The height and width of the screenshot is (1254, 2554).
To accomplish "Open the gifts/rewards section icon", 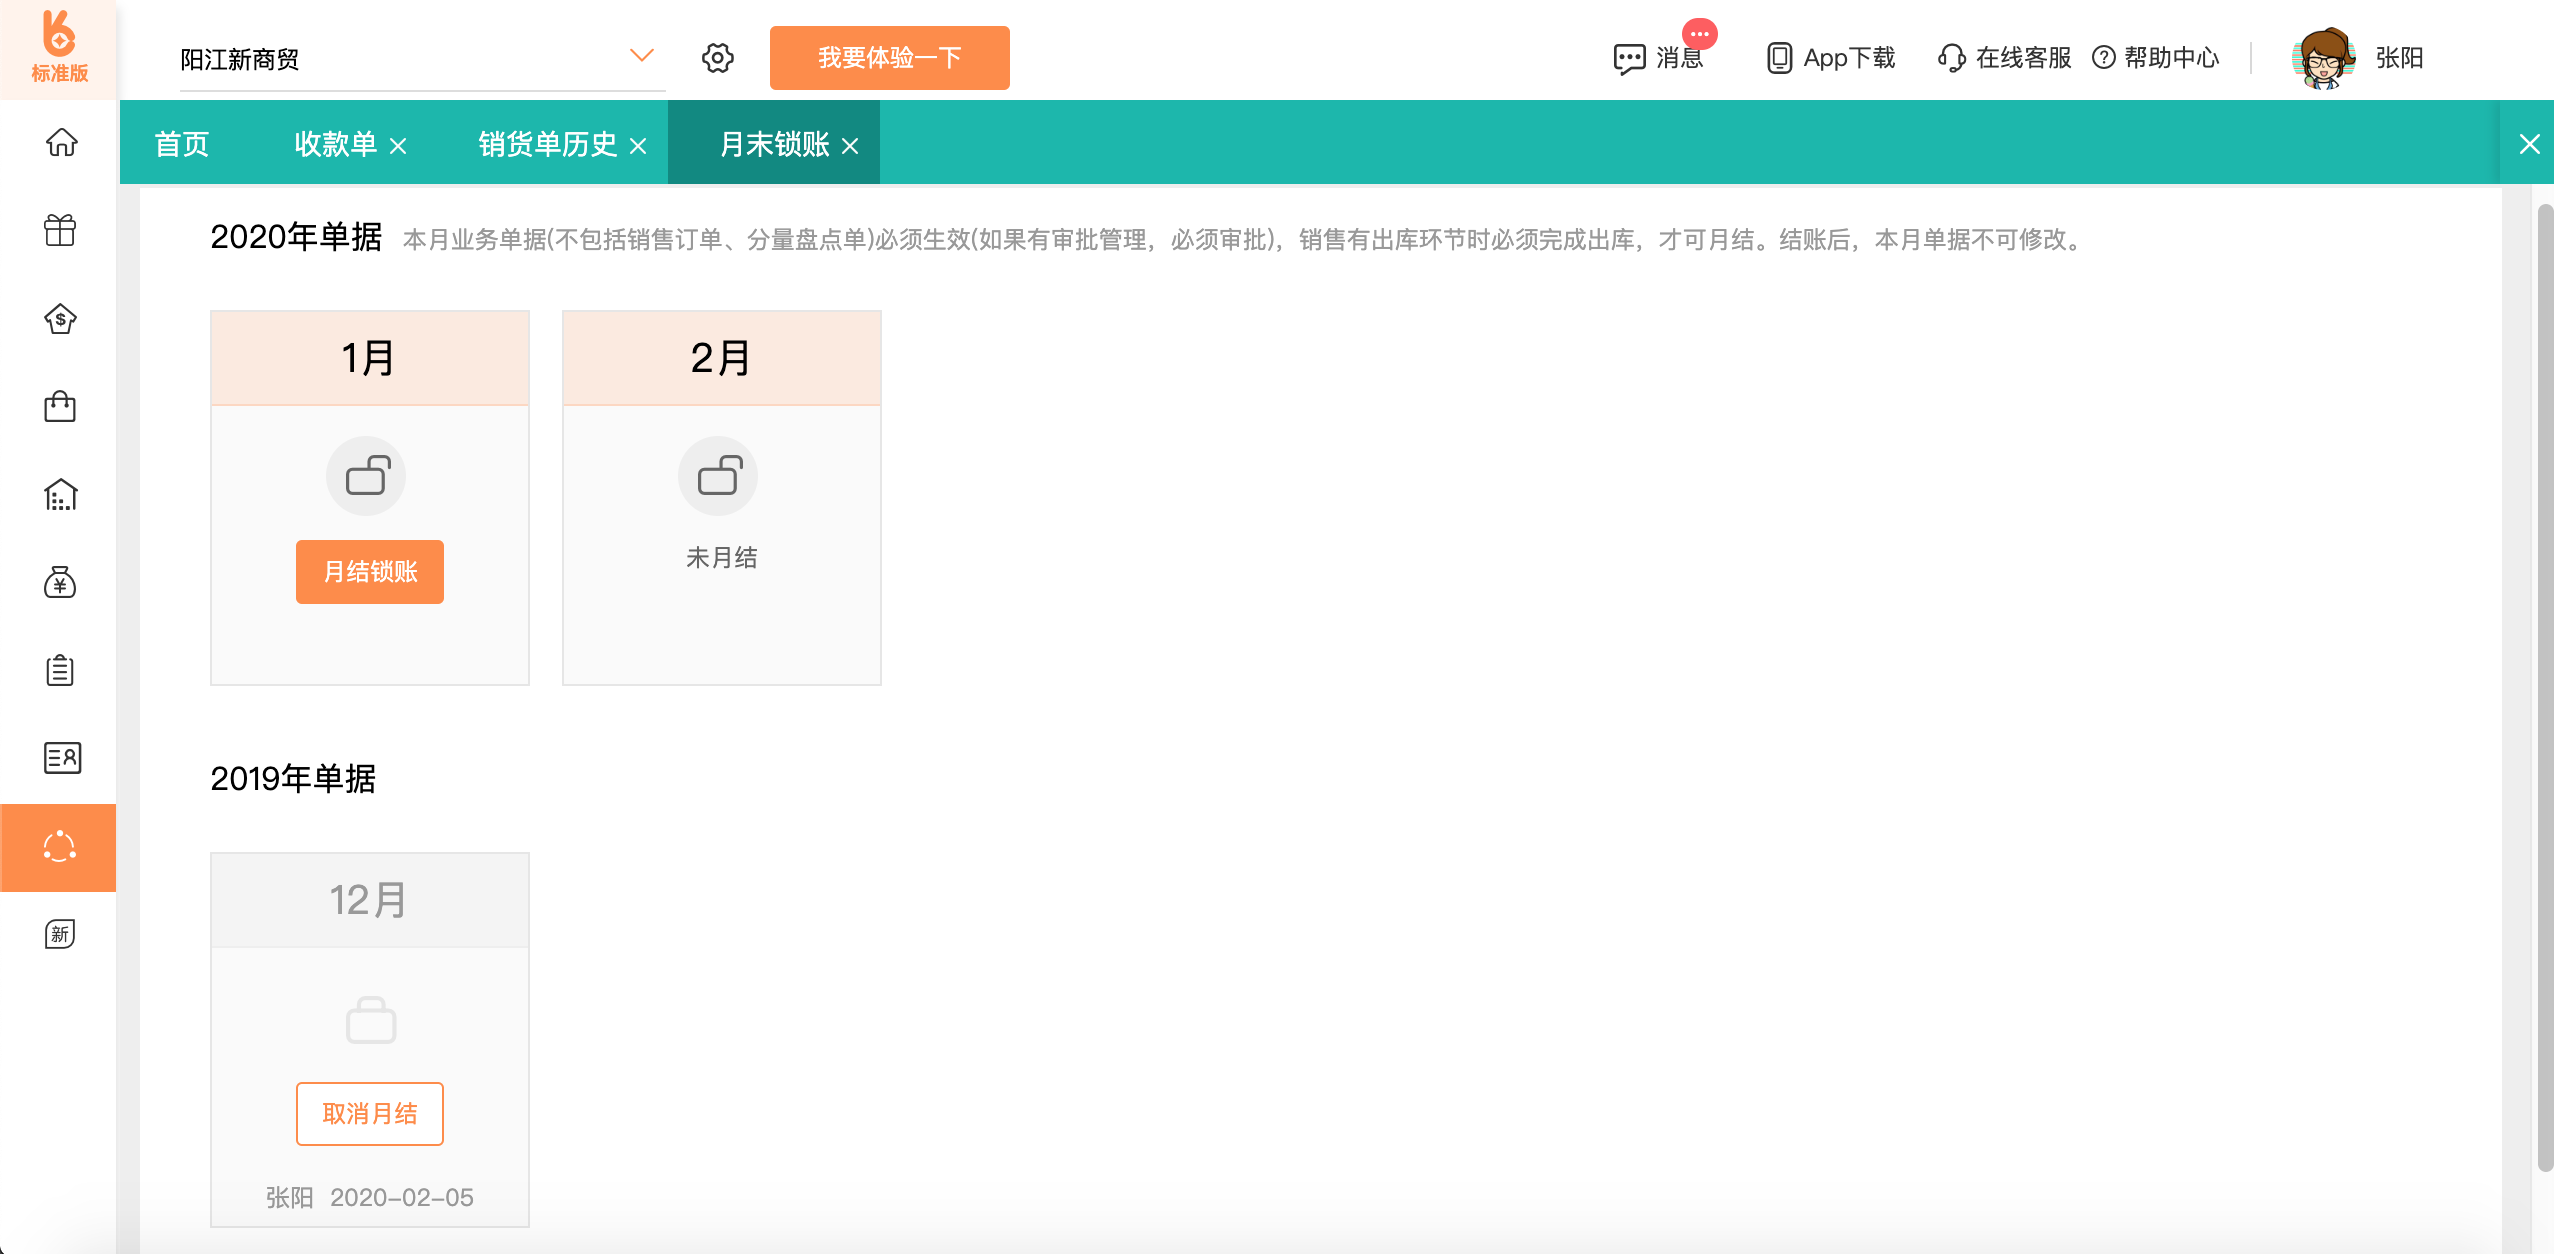I will [60, 228].
